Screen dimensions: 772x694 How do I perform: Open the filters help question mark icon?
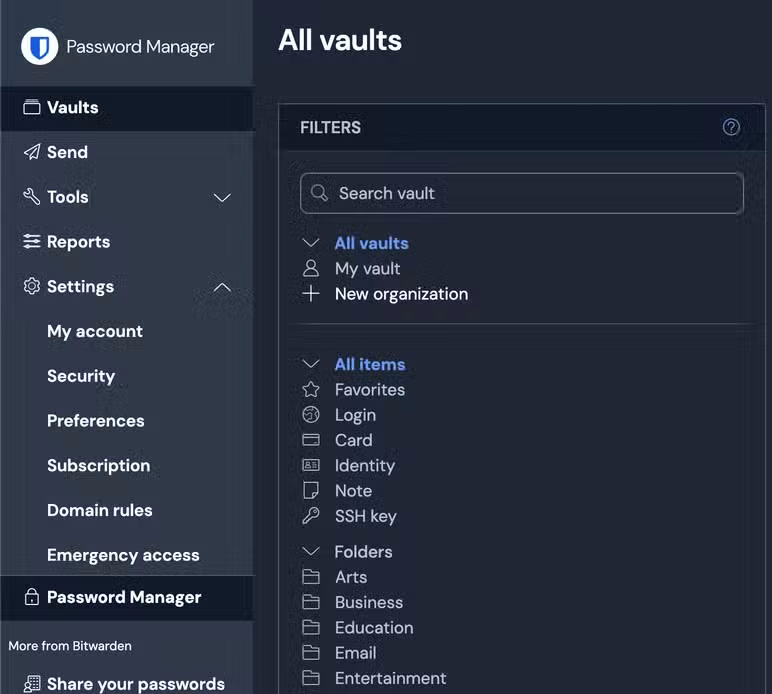pos(731,127)
